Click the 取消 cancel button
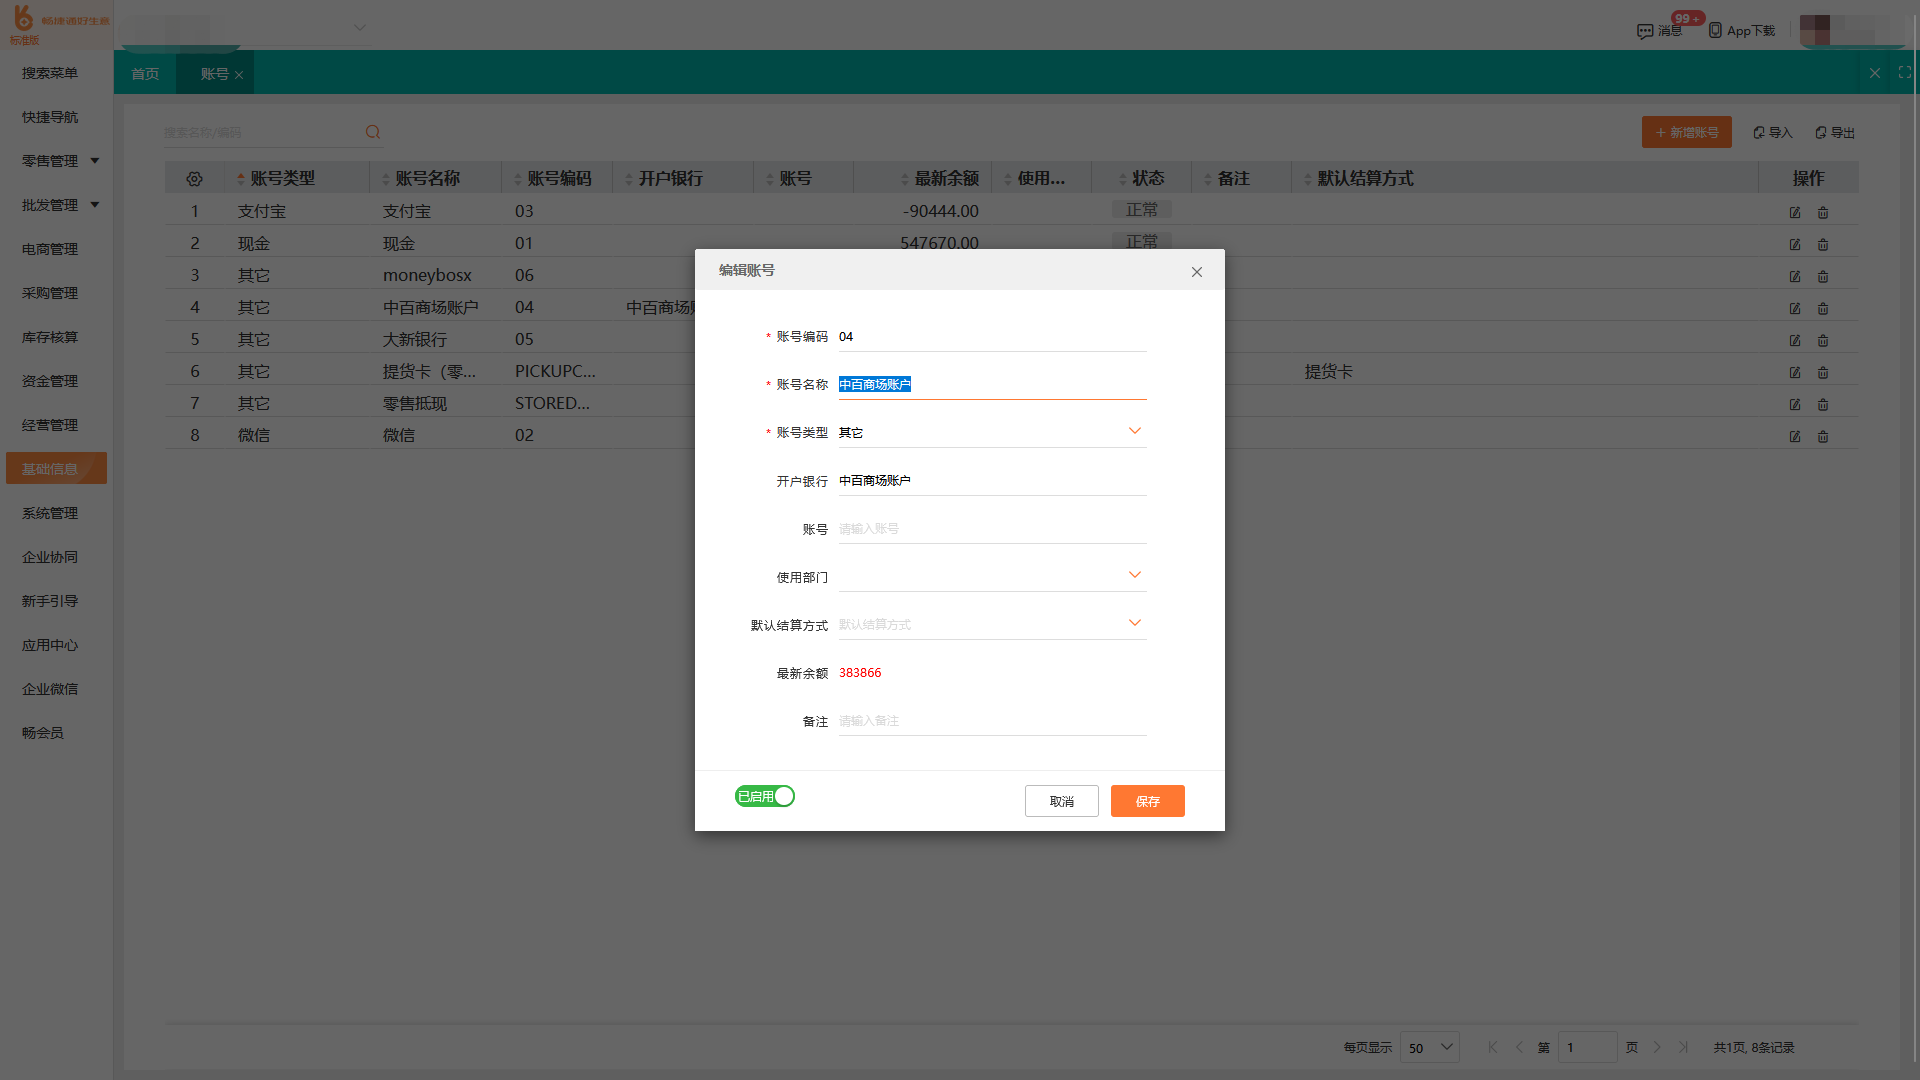The height and width of the screenshot is (1080, 1920). pyautogui.click(x=1062, y=800)
